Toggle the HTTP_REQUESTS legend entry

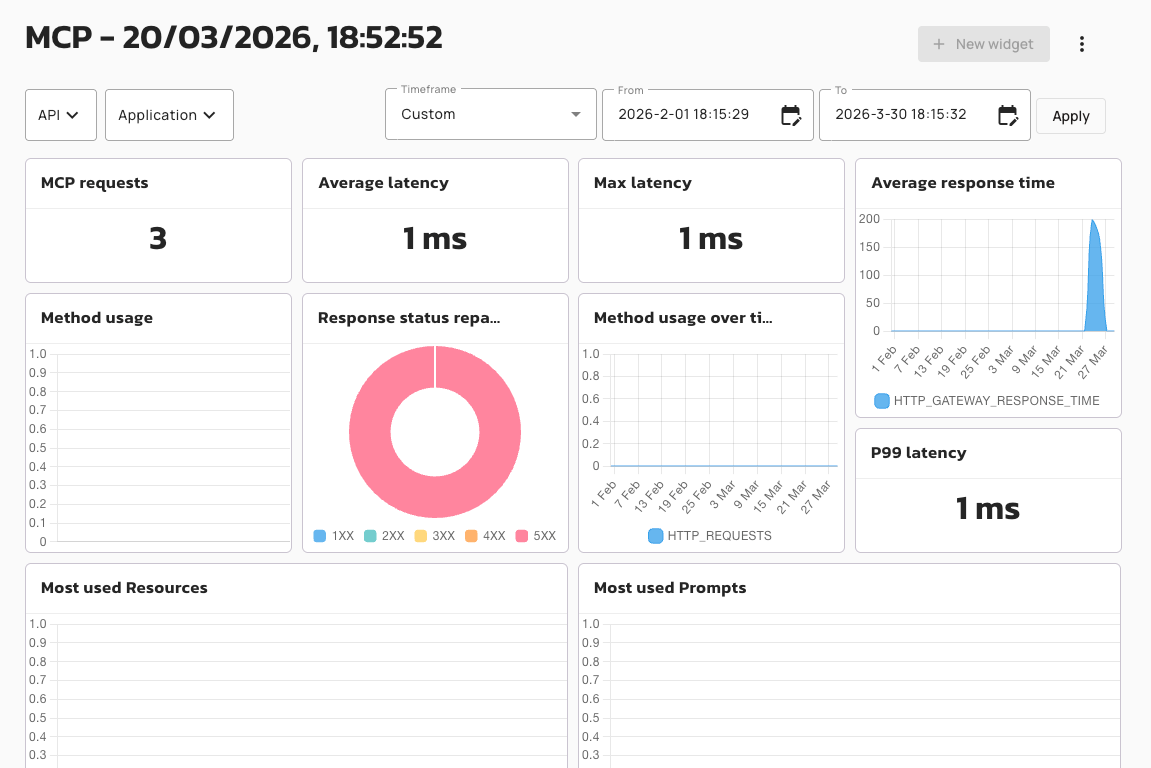(710, 536)
